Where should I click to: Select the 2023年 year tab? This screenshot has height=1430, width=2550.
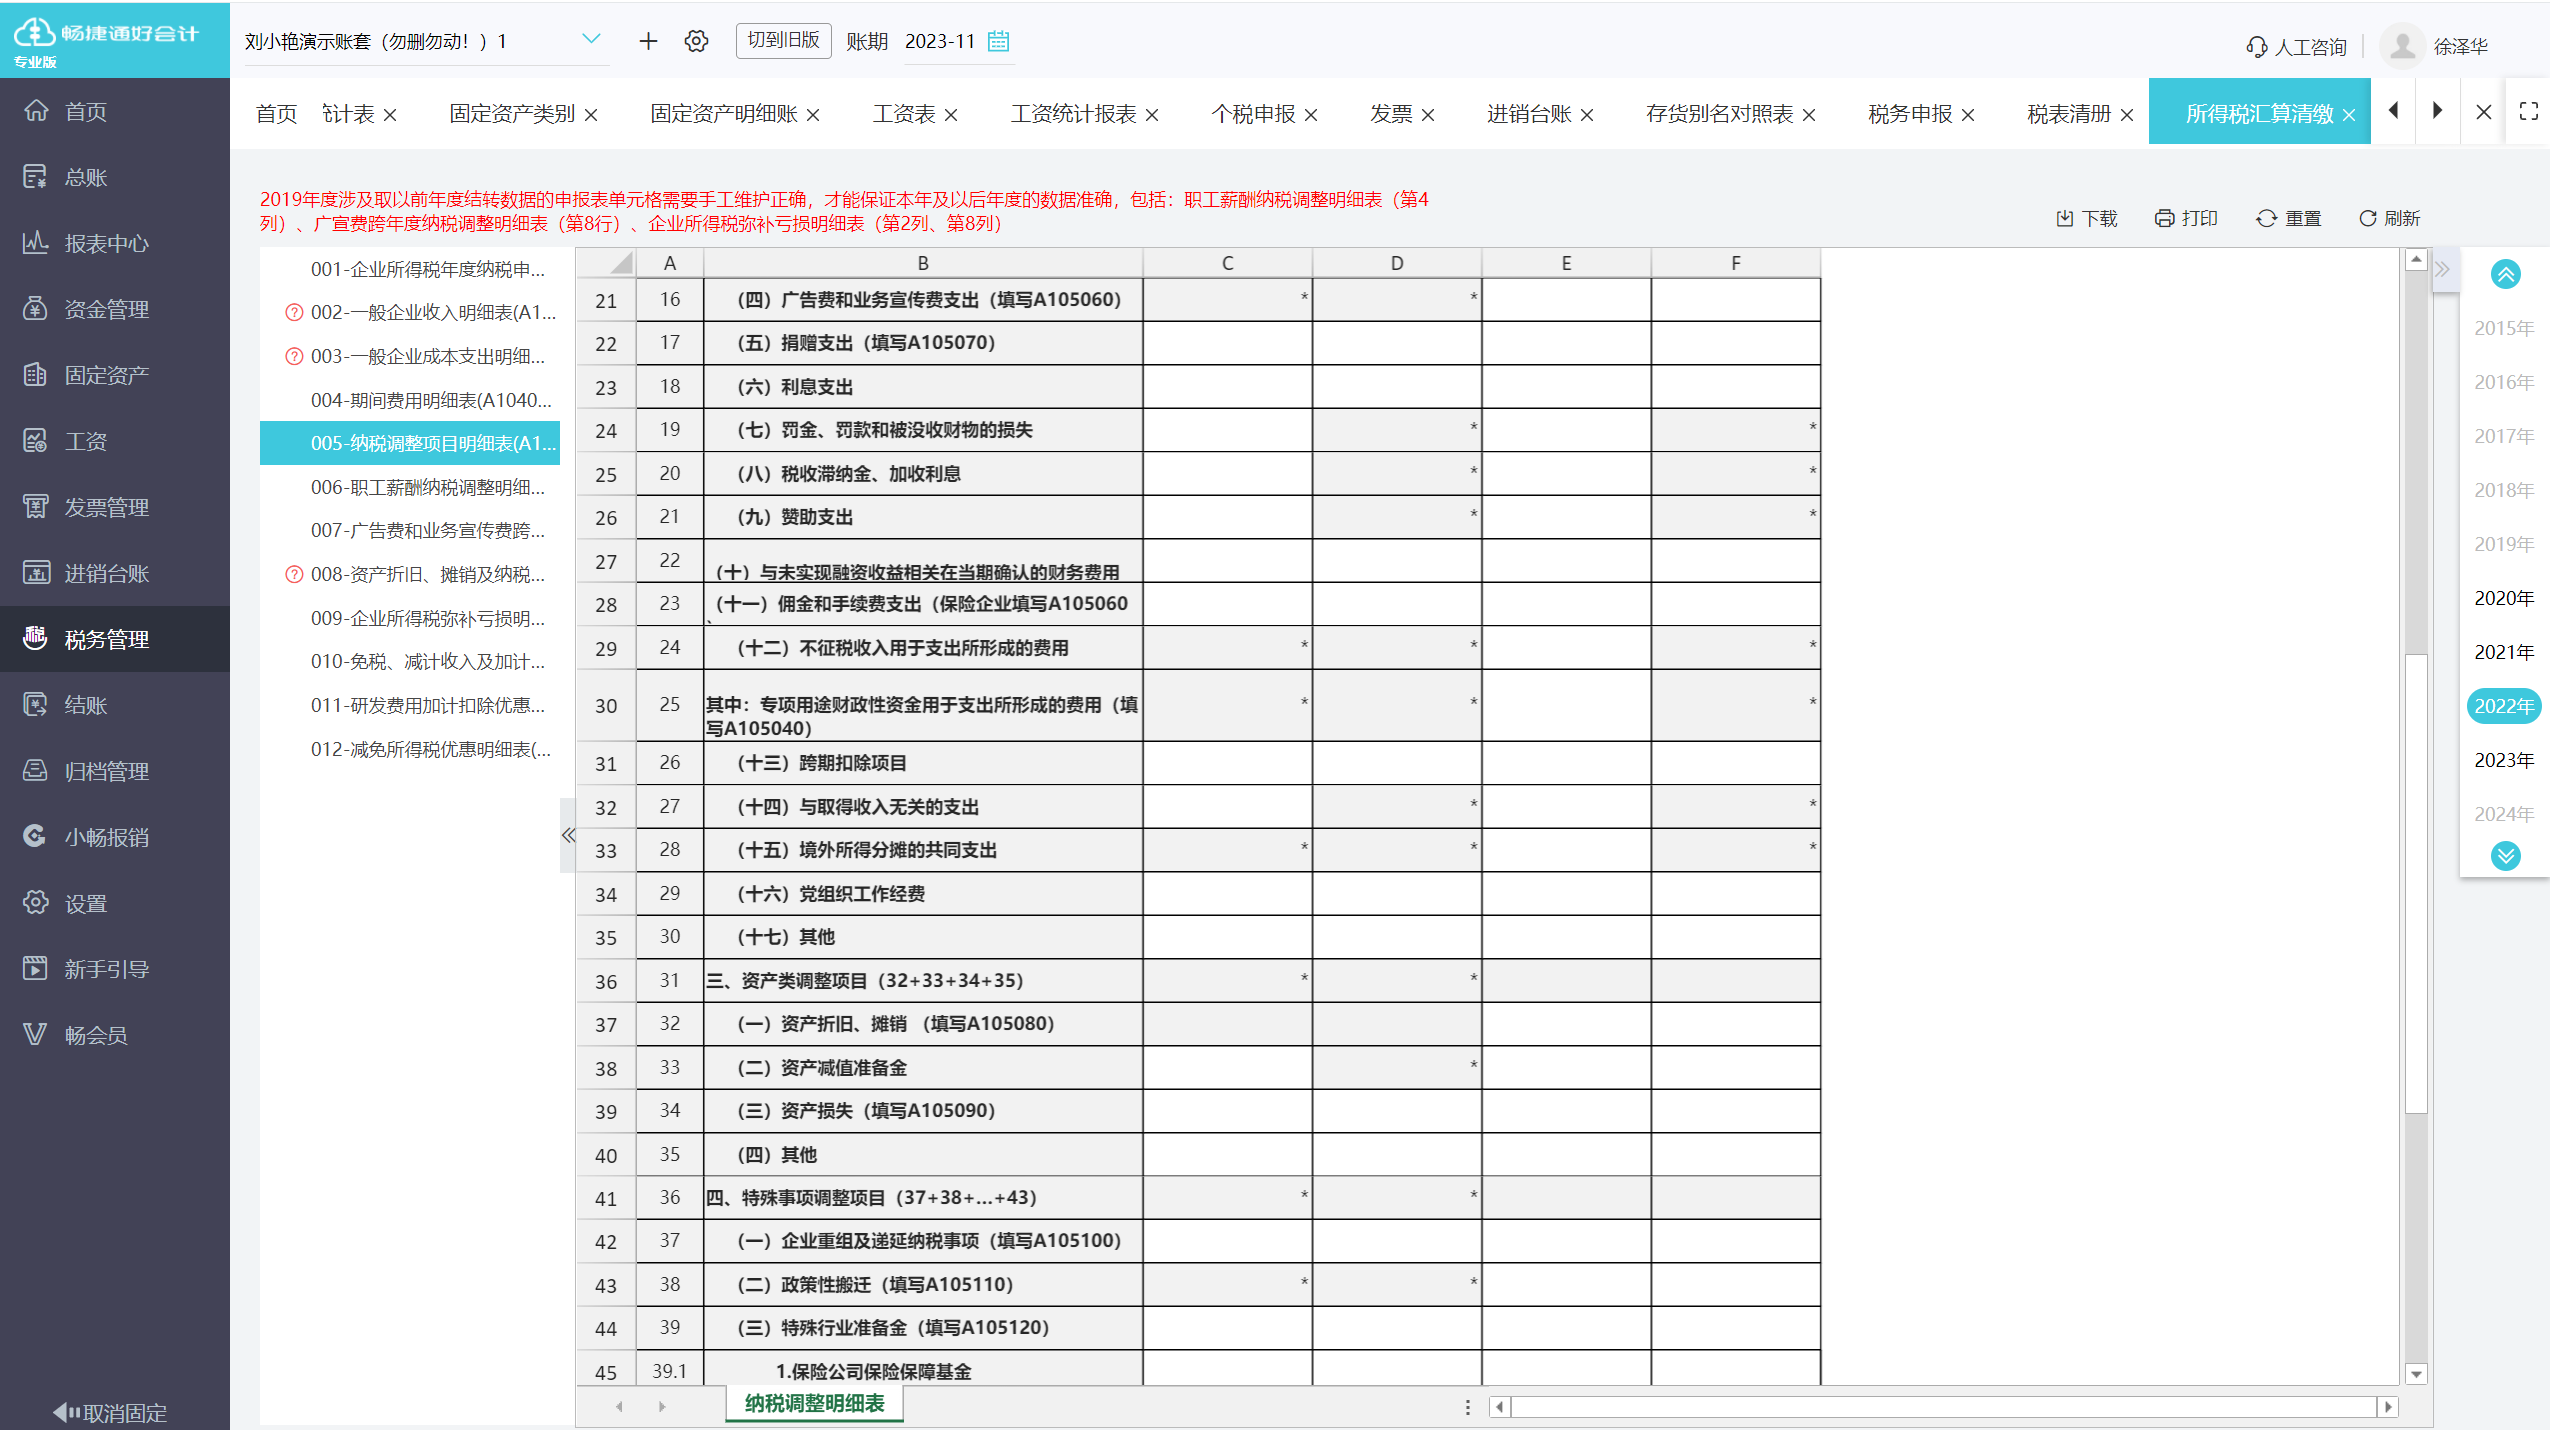tap(2503, 758)
